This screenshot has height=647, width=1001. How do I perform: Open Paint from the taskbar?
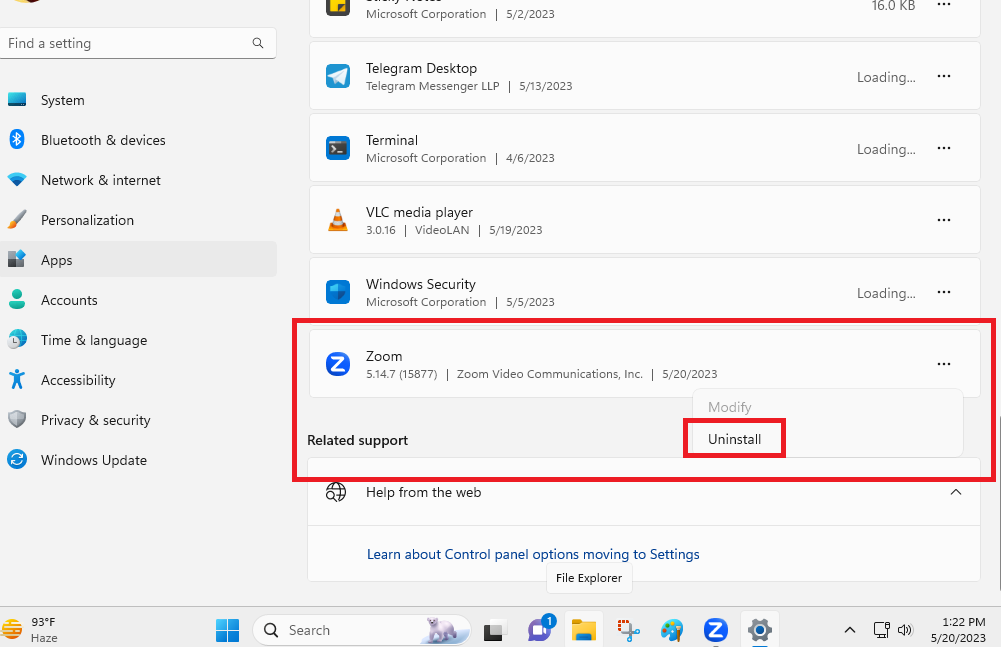point(672,630)
